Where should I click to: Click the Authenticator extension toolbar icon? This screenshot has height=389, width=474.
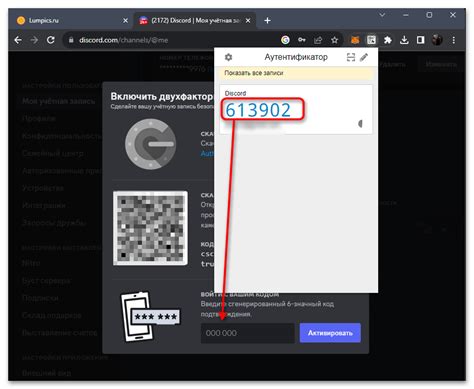tap(371, 40)
